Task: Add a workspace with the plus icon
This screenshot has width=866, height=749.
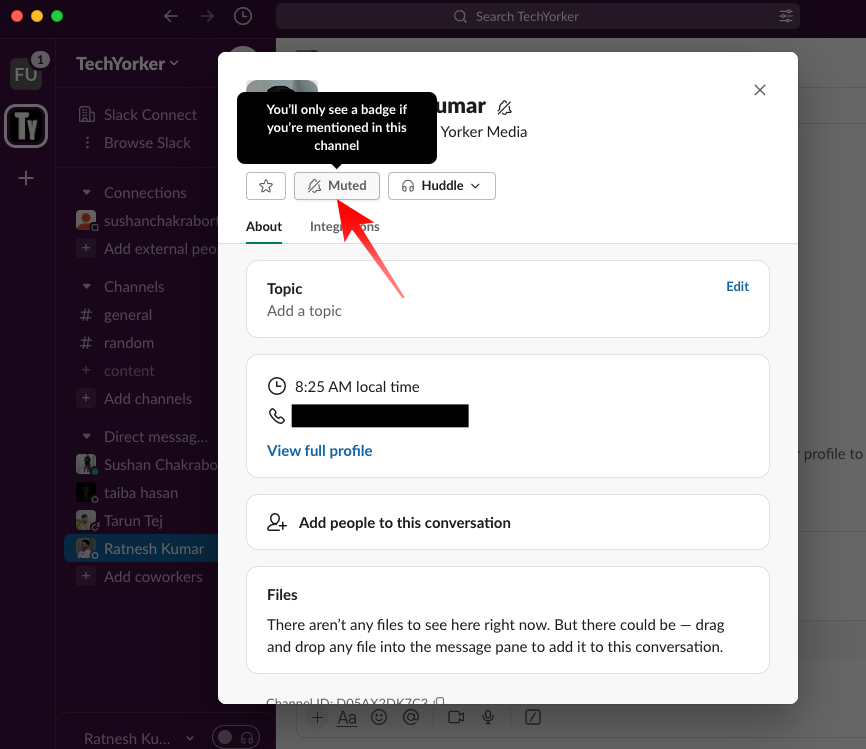Action: [x=26, y=178]
